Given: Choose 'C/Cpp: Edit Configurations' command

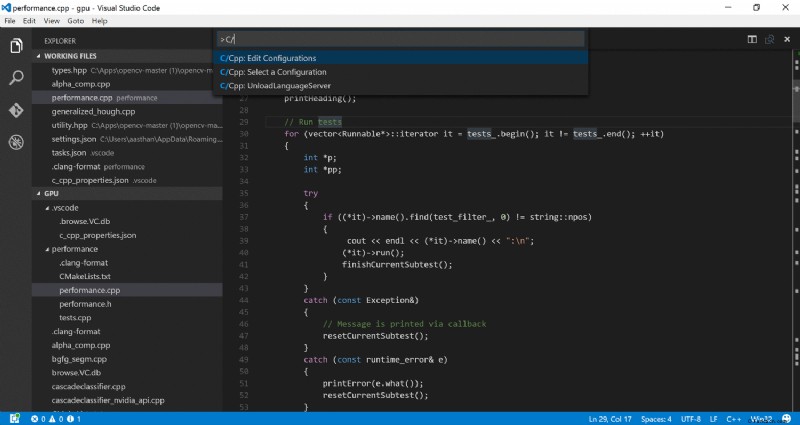Looking at the screenshot, I should (x=268, y=58).
